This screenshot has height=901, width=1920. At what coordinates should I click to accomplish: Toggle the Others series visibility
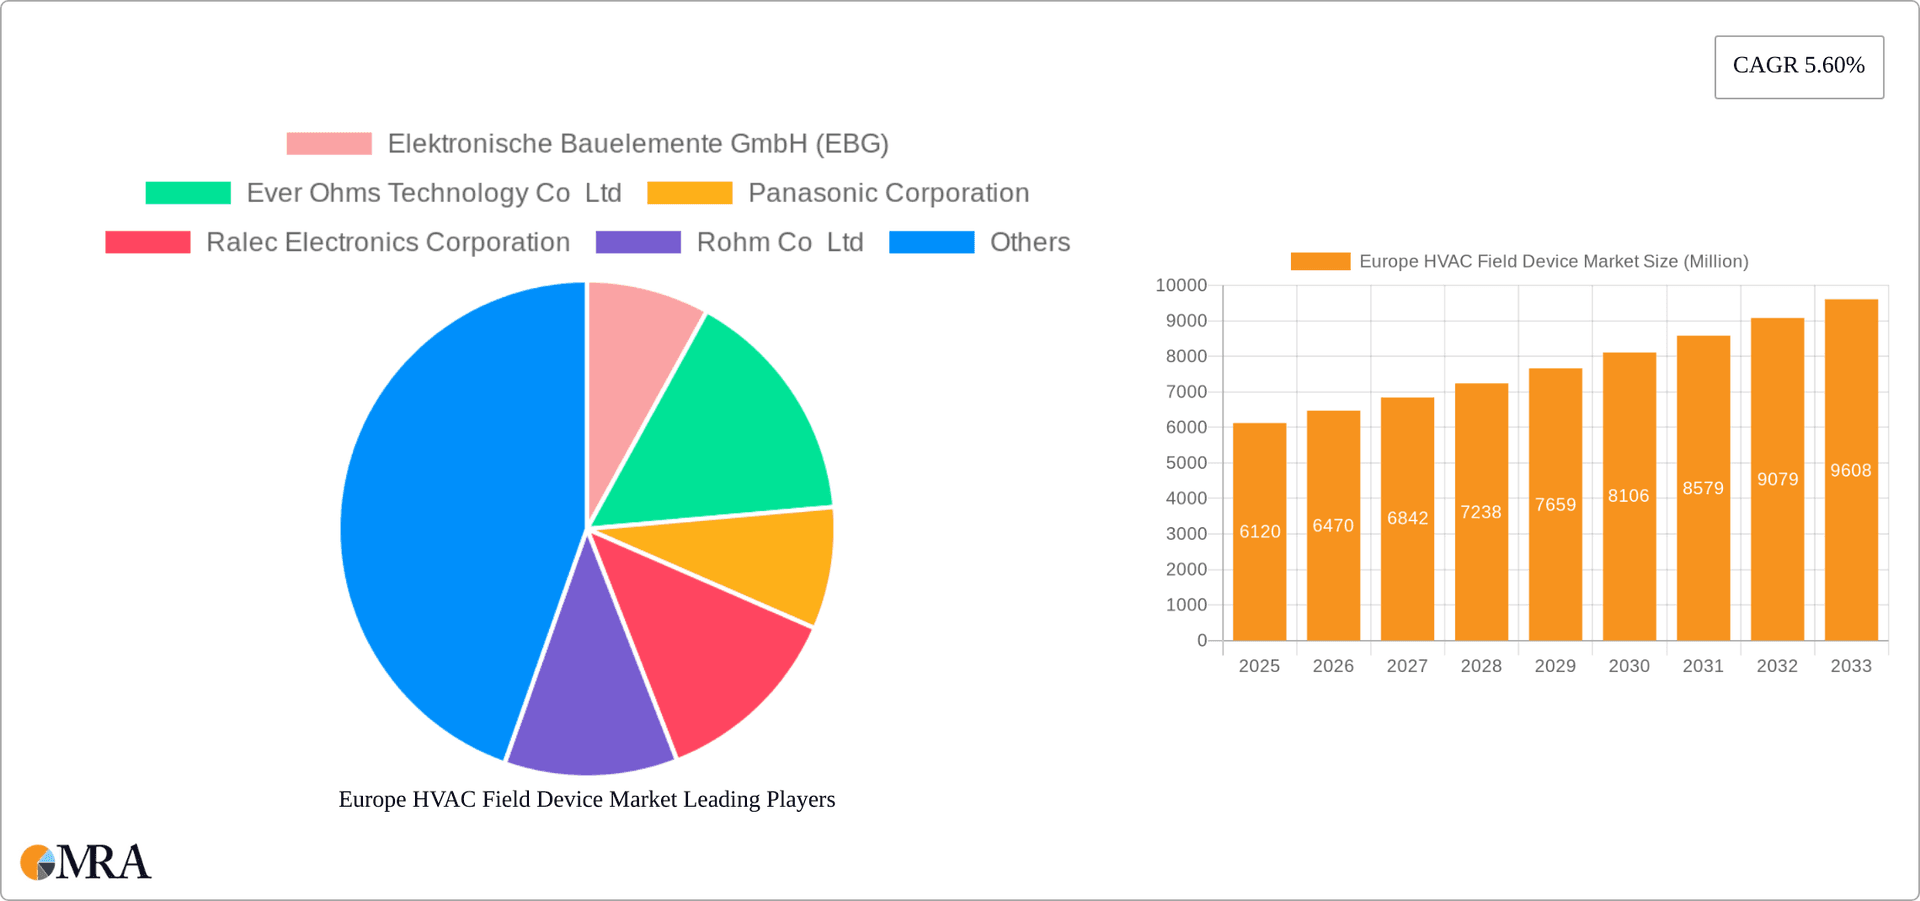click(x=1030, y=242)
